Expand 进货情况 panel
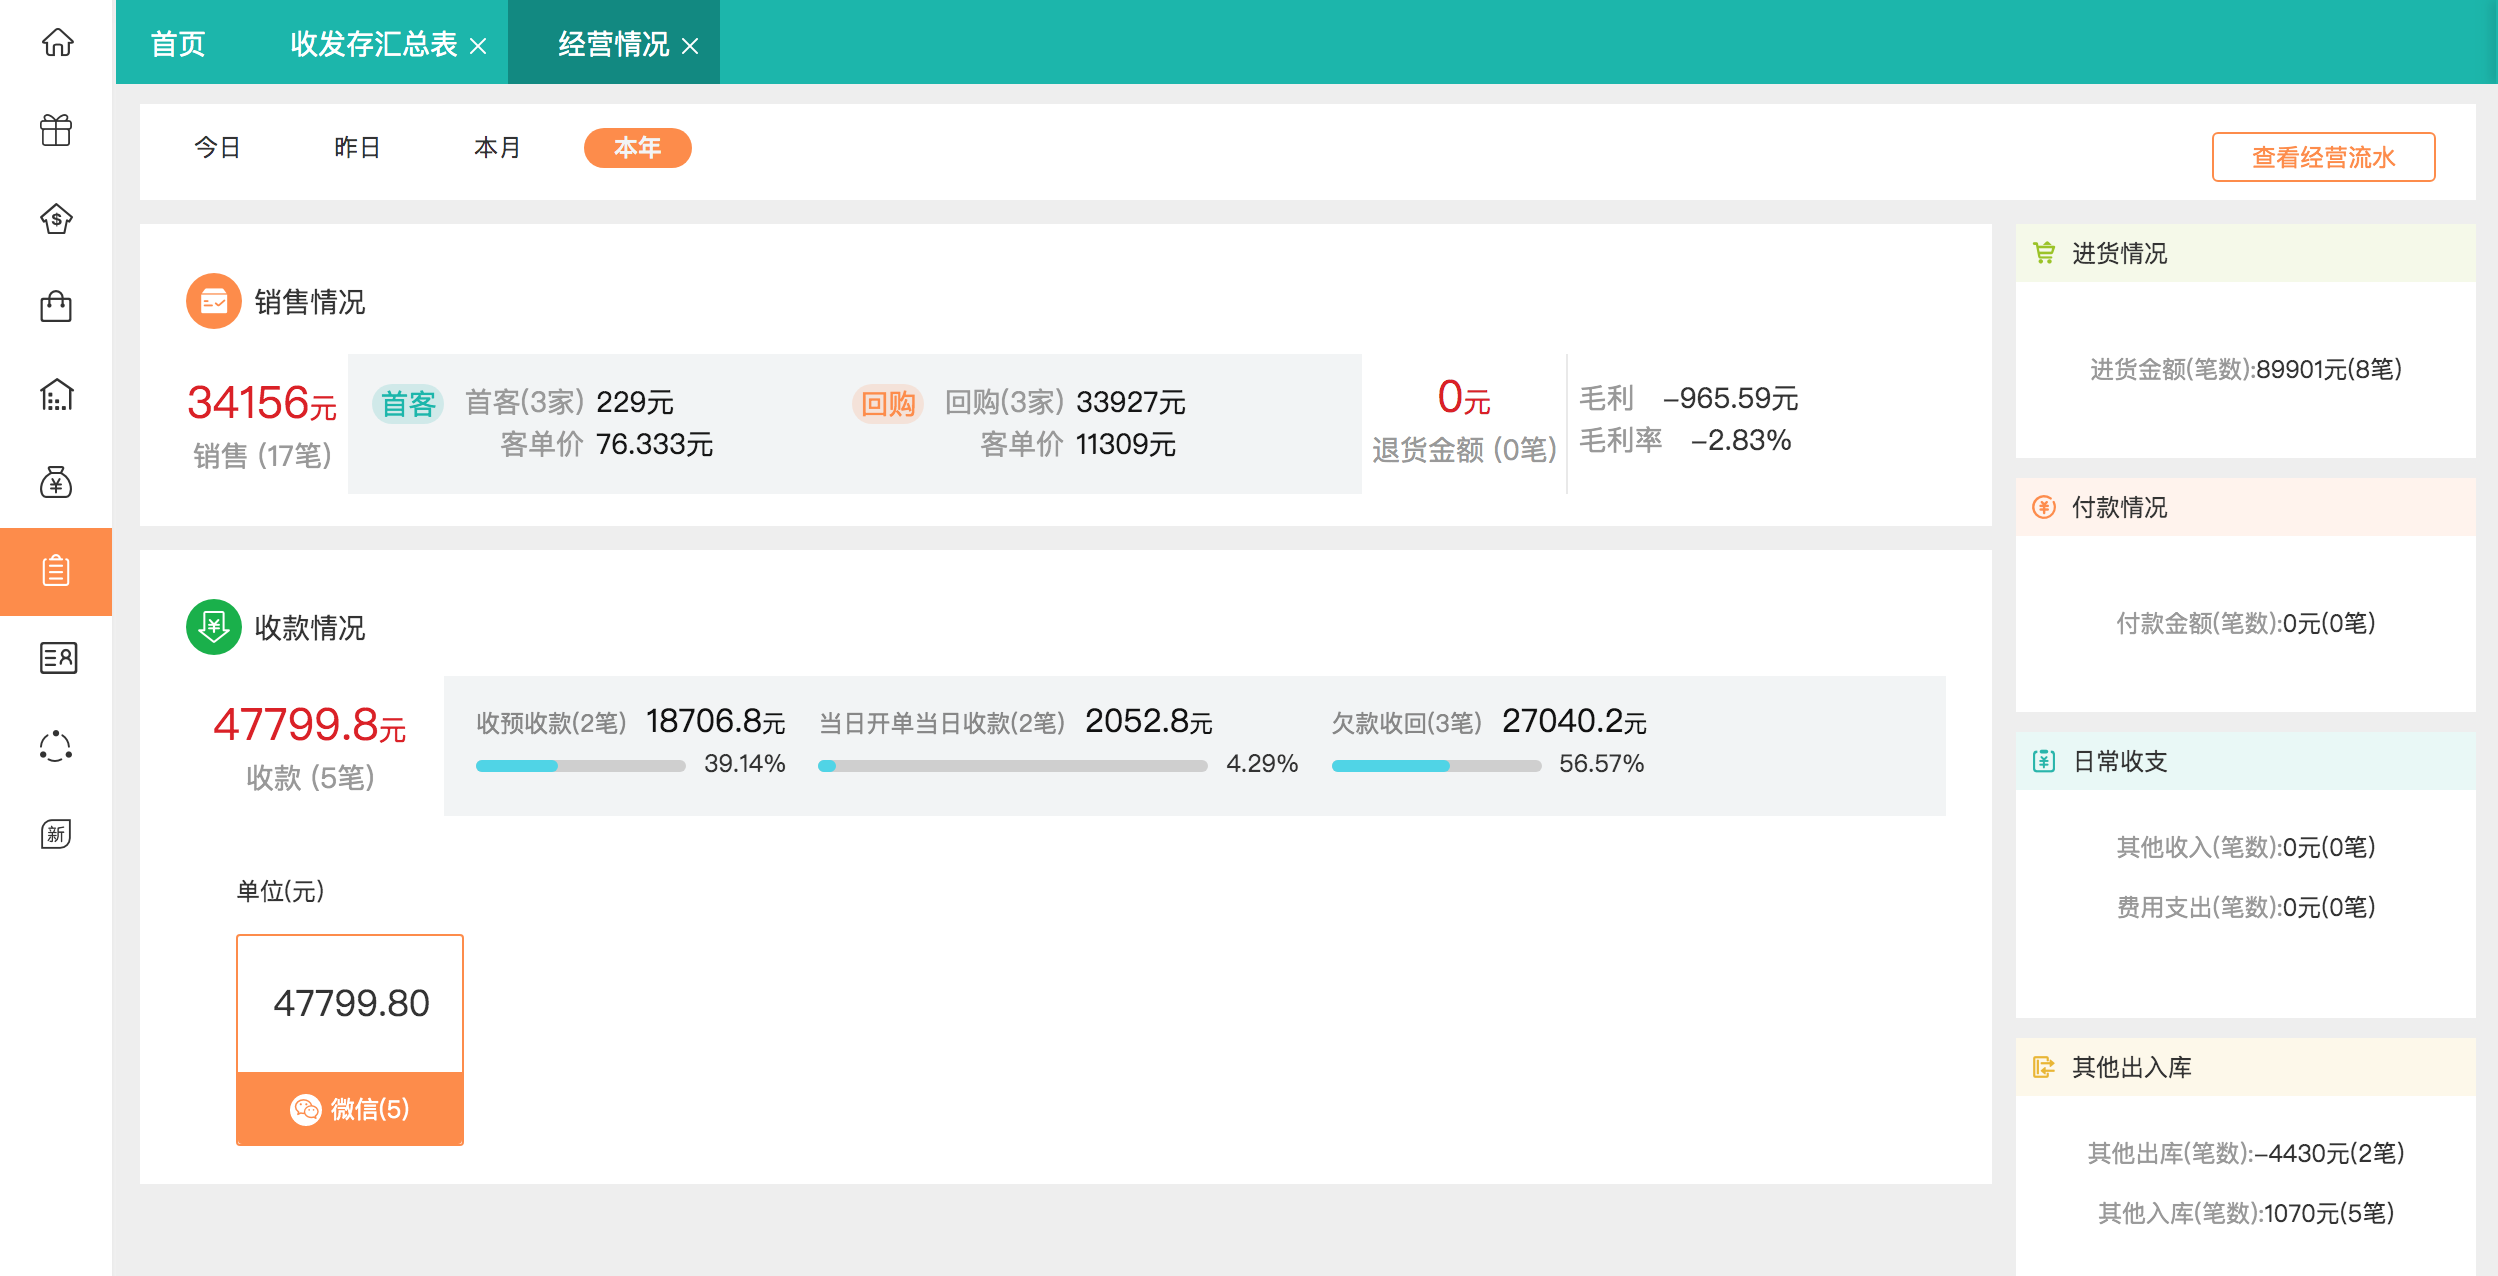 tap(2116, 252)
